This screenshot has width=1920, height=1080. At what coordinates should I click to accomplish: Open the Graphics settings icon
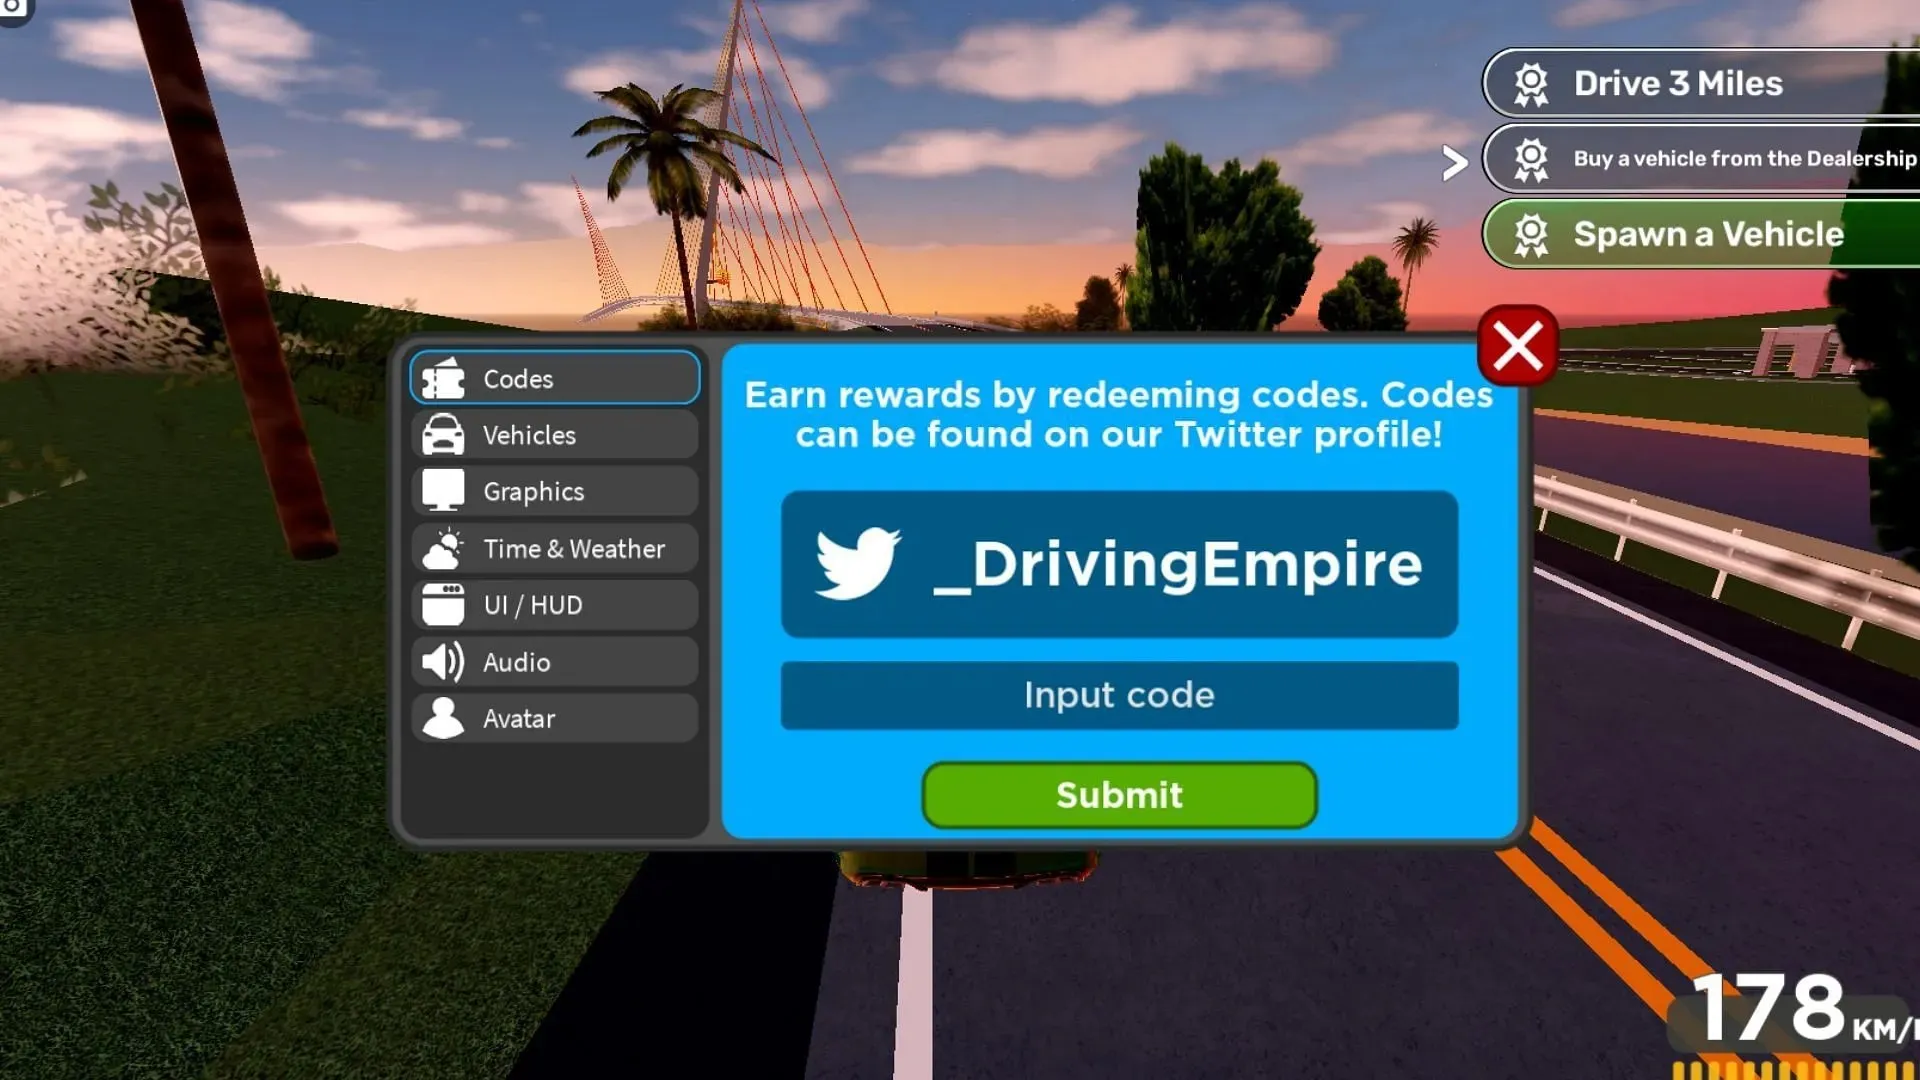click(x=444, y=489)
